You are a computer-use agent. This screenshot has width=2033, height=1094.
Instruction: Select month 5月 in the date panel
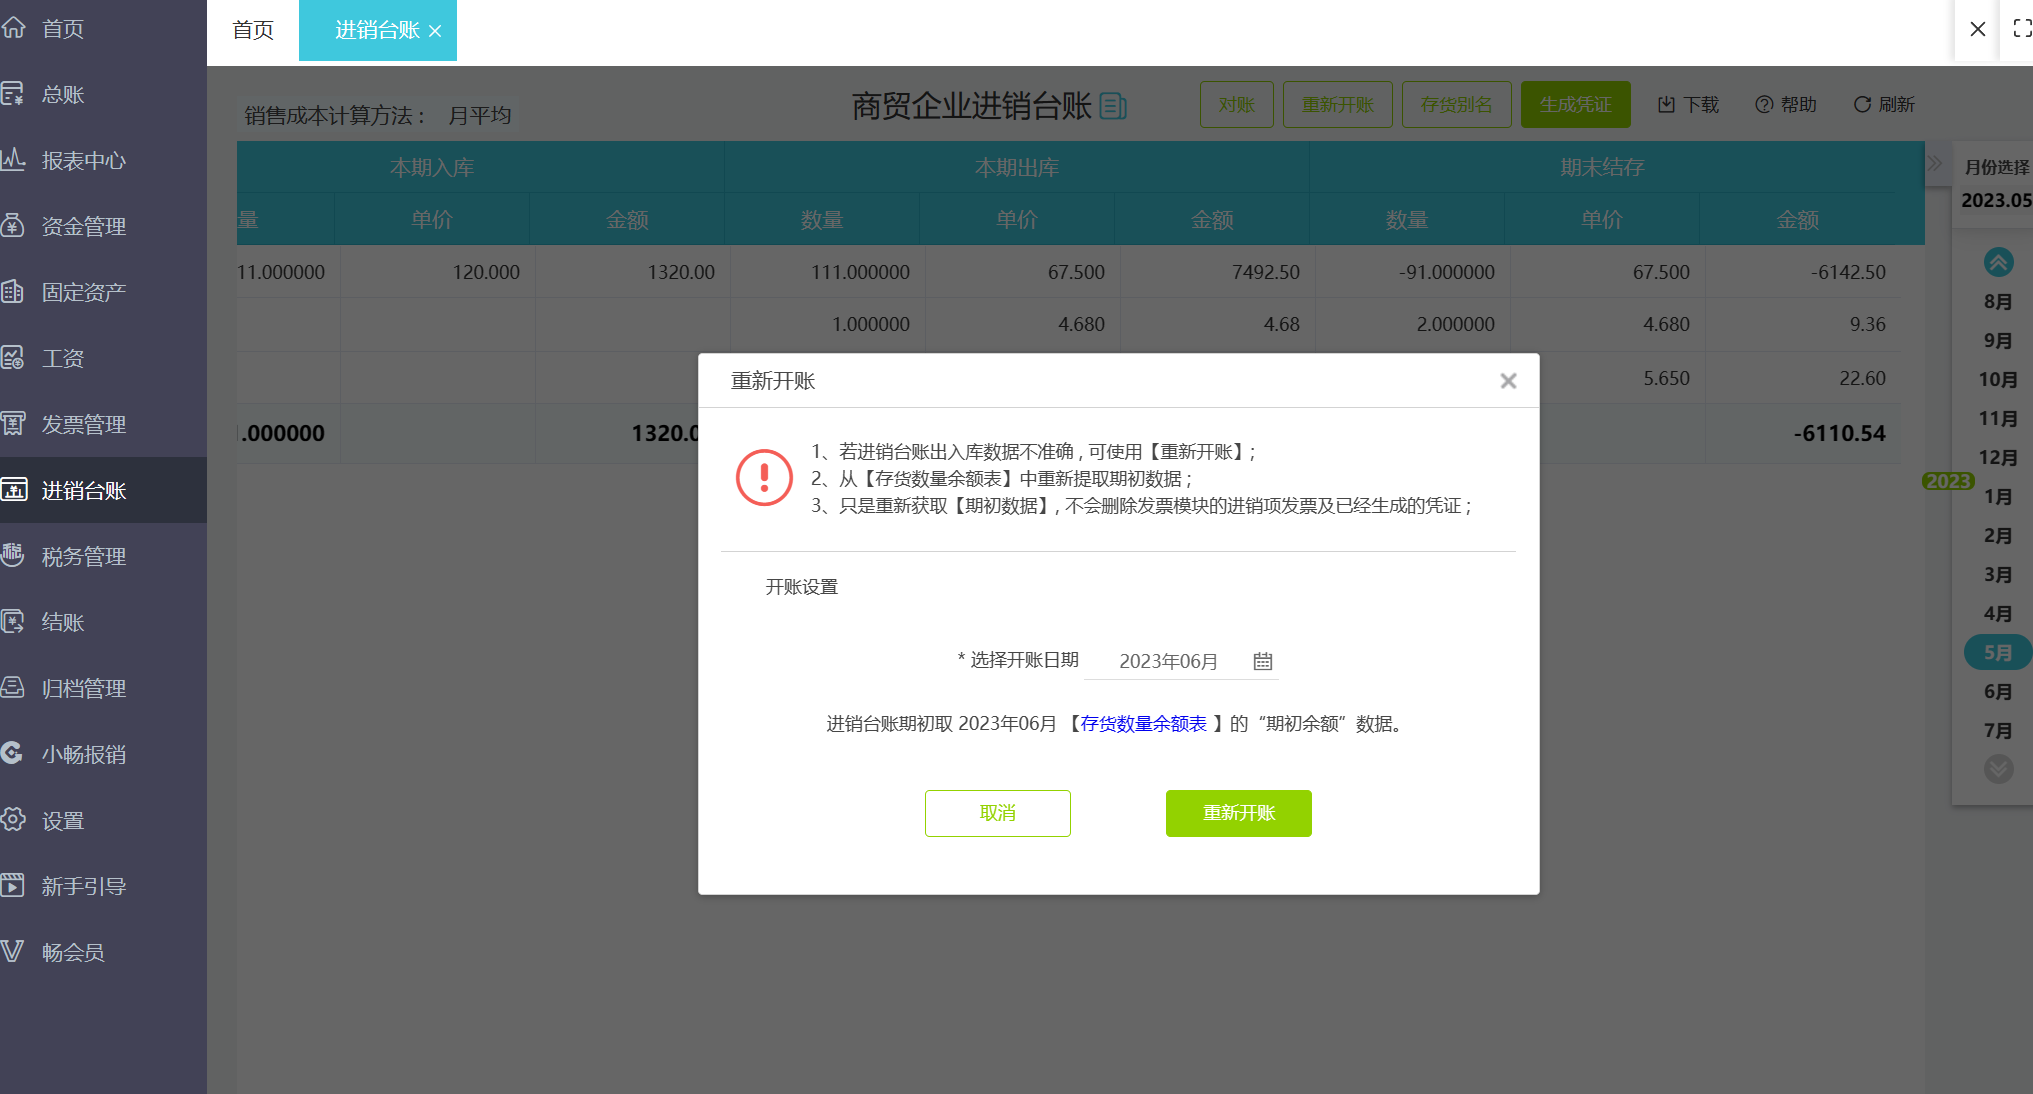tap(1998, 651)
